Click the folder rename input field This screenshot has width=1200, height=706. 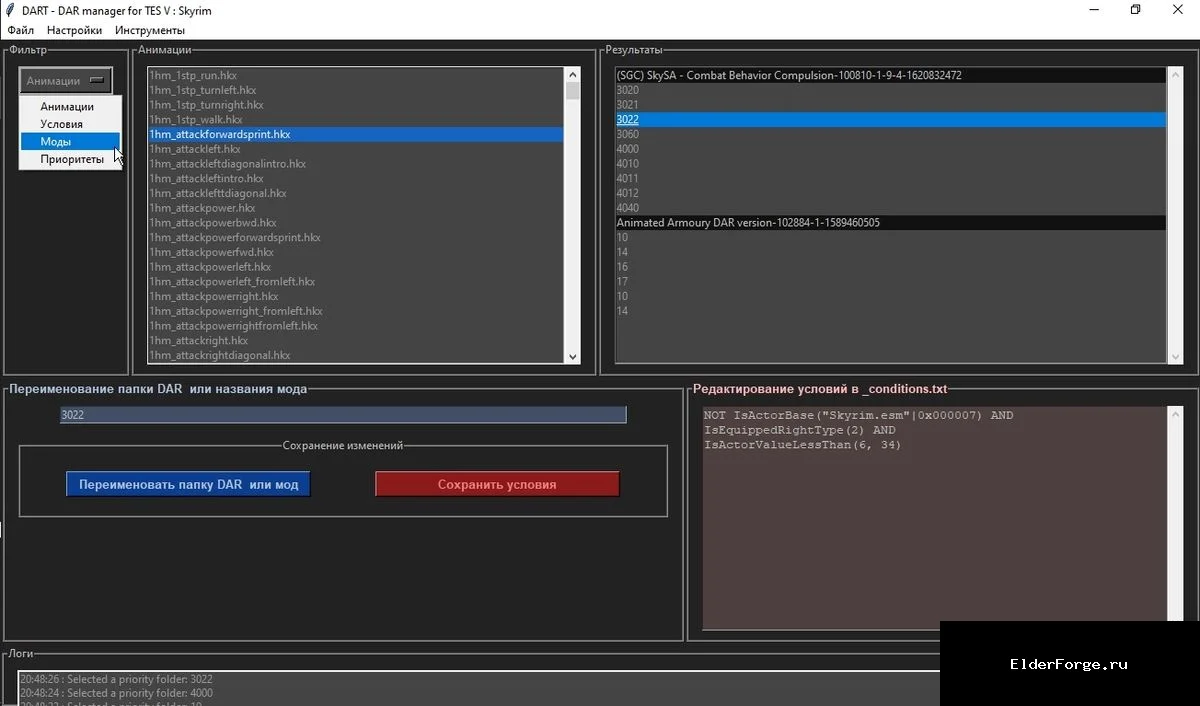[x=342, y=414]
